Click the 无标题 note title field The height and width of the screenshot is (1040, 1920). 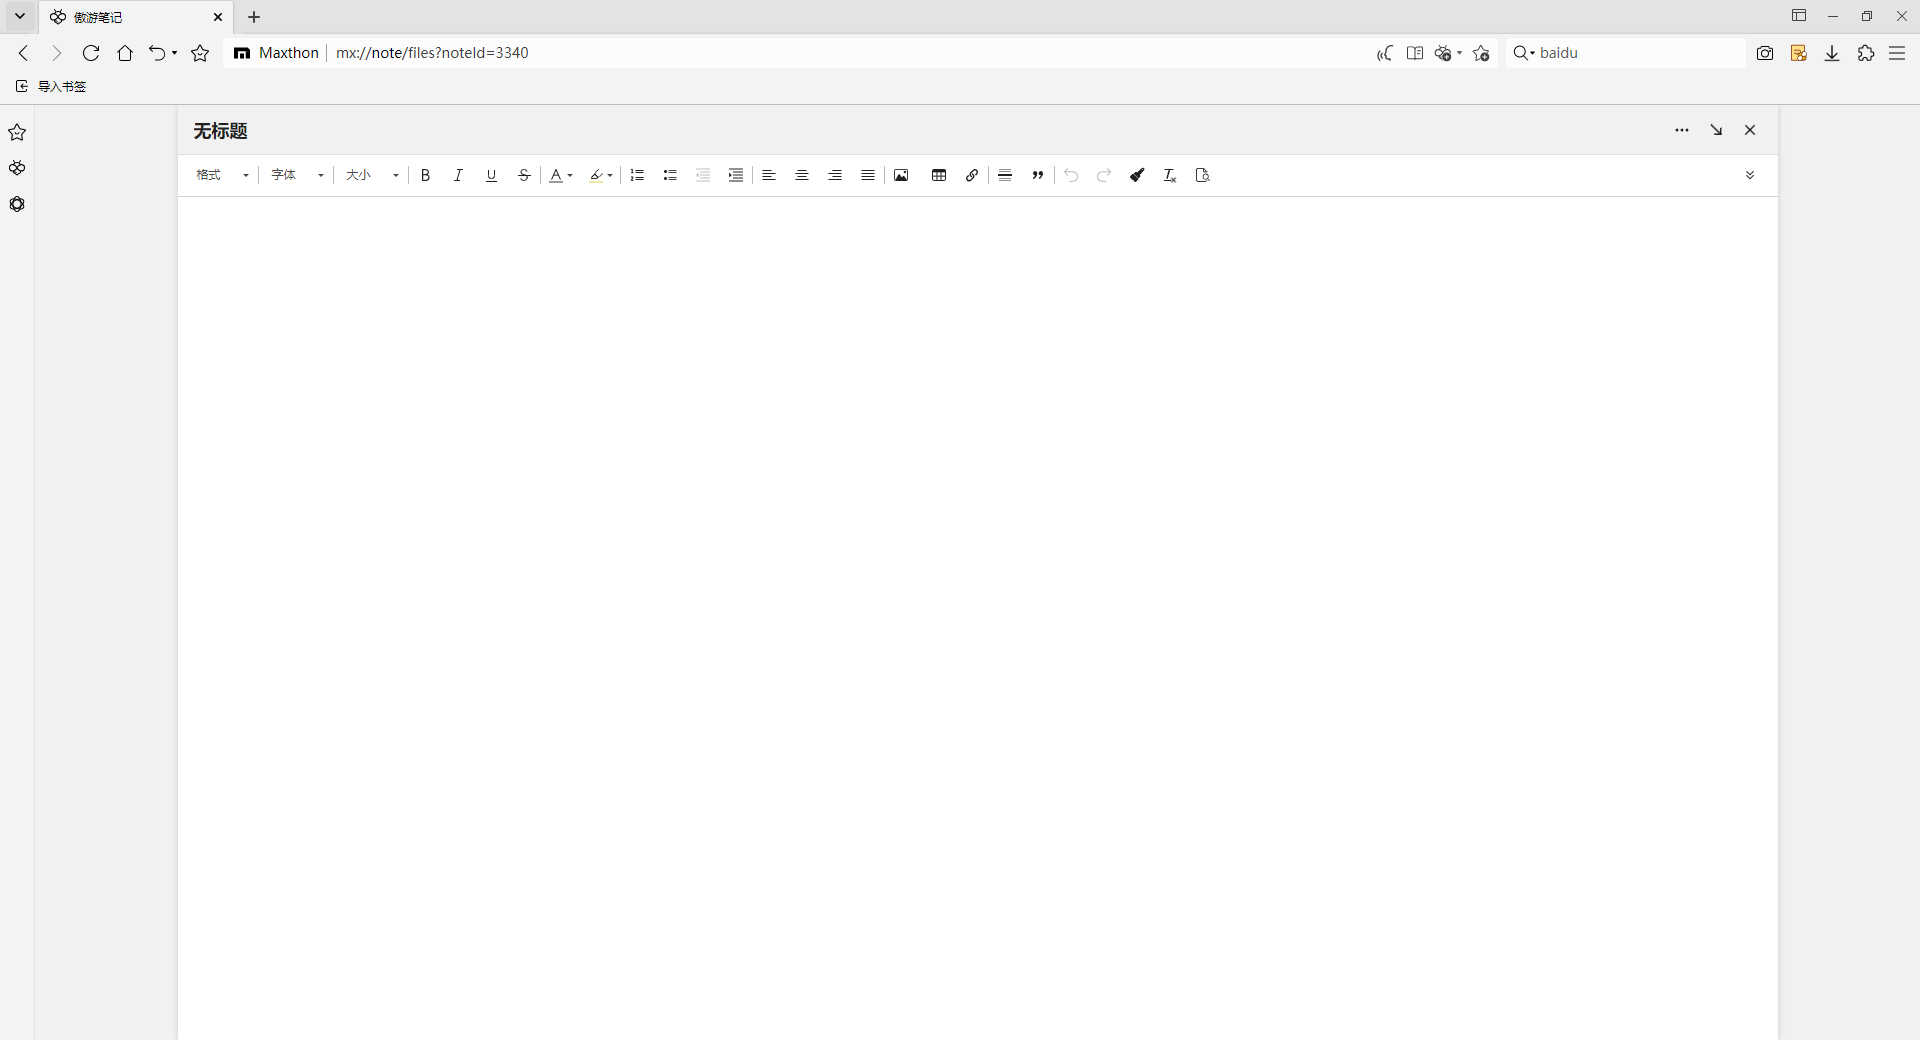pos(221,131)
